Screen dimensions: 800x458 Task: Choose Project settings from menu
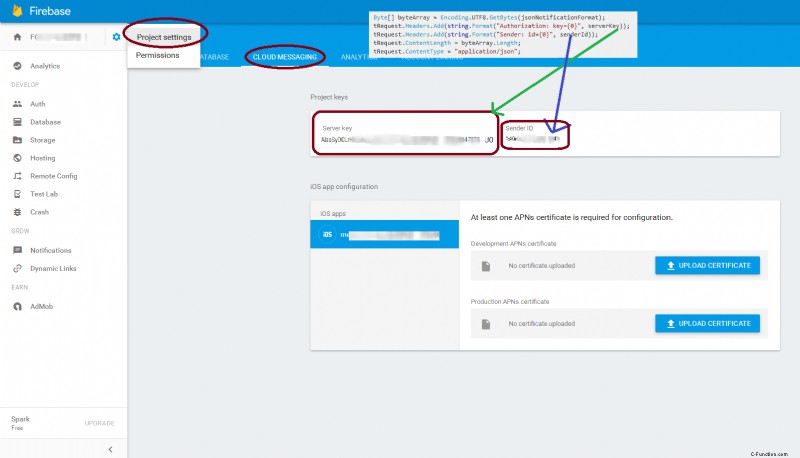(164, 37)
